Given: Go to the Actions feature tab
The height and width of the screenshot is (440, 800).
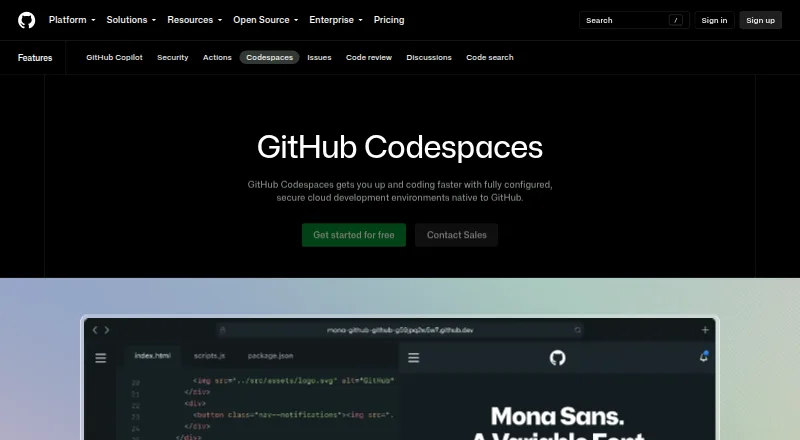Looking at the screenshot, I should (217, 58).
